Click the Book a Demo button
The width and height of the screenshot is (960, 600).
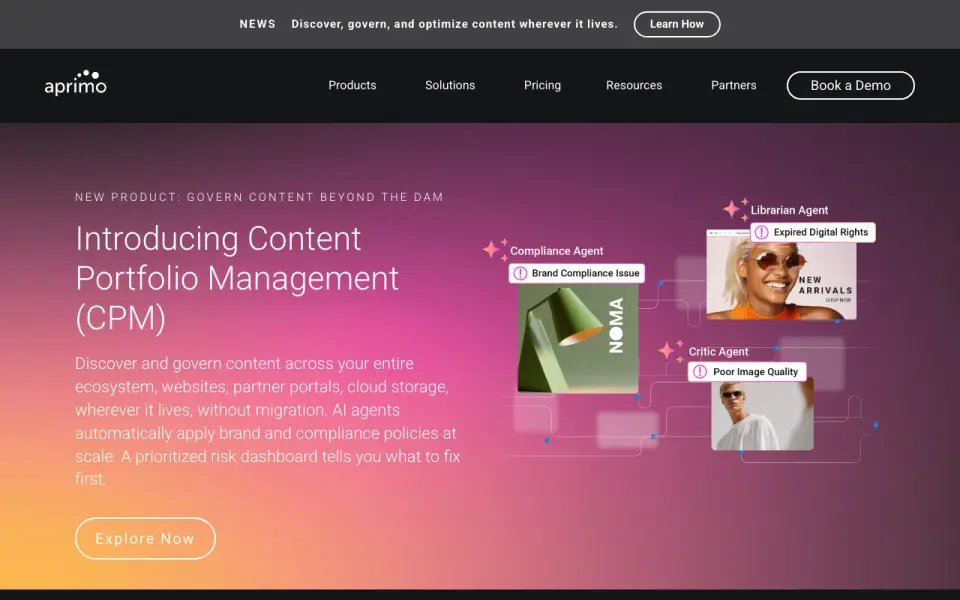point(850,85)
